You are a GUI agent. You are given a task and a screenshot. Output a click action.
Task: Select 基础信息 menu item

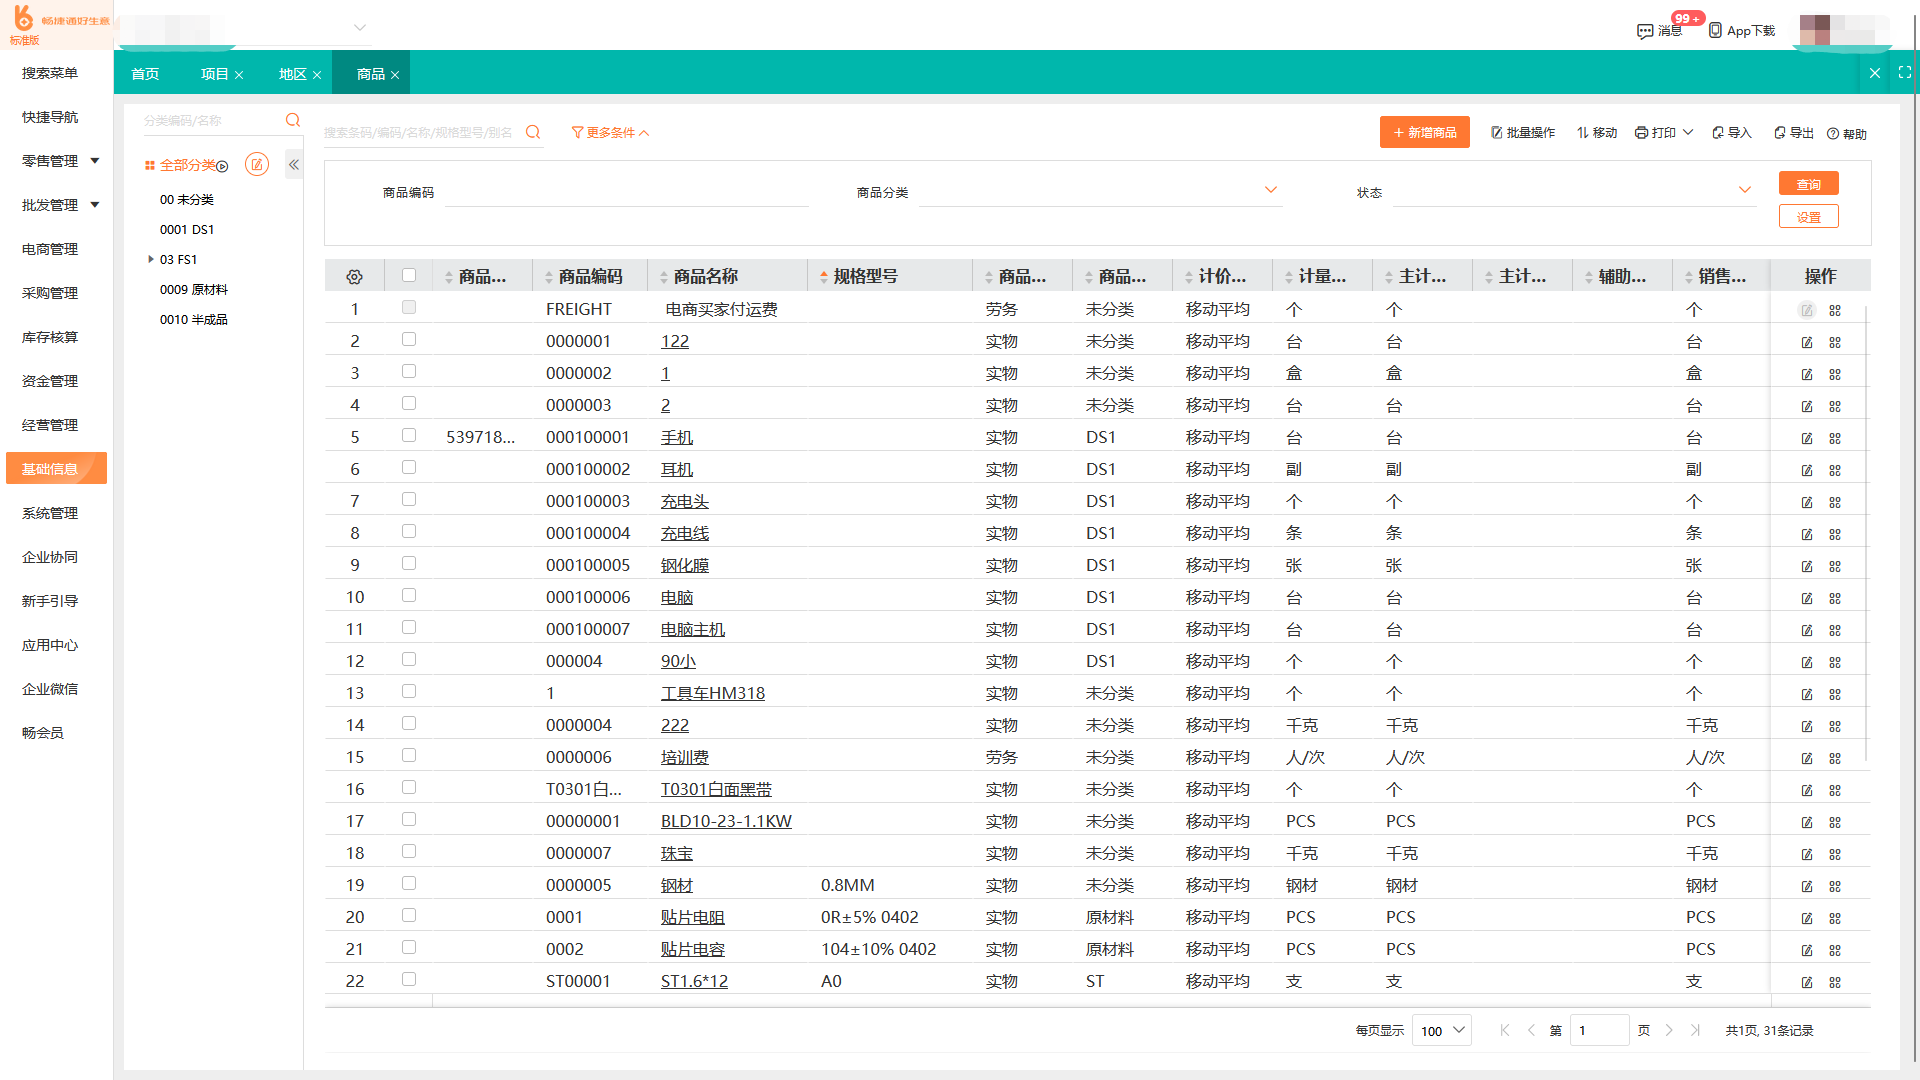pyautogui.click(x=54, y=468)
